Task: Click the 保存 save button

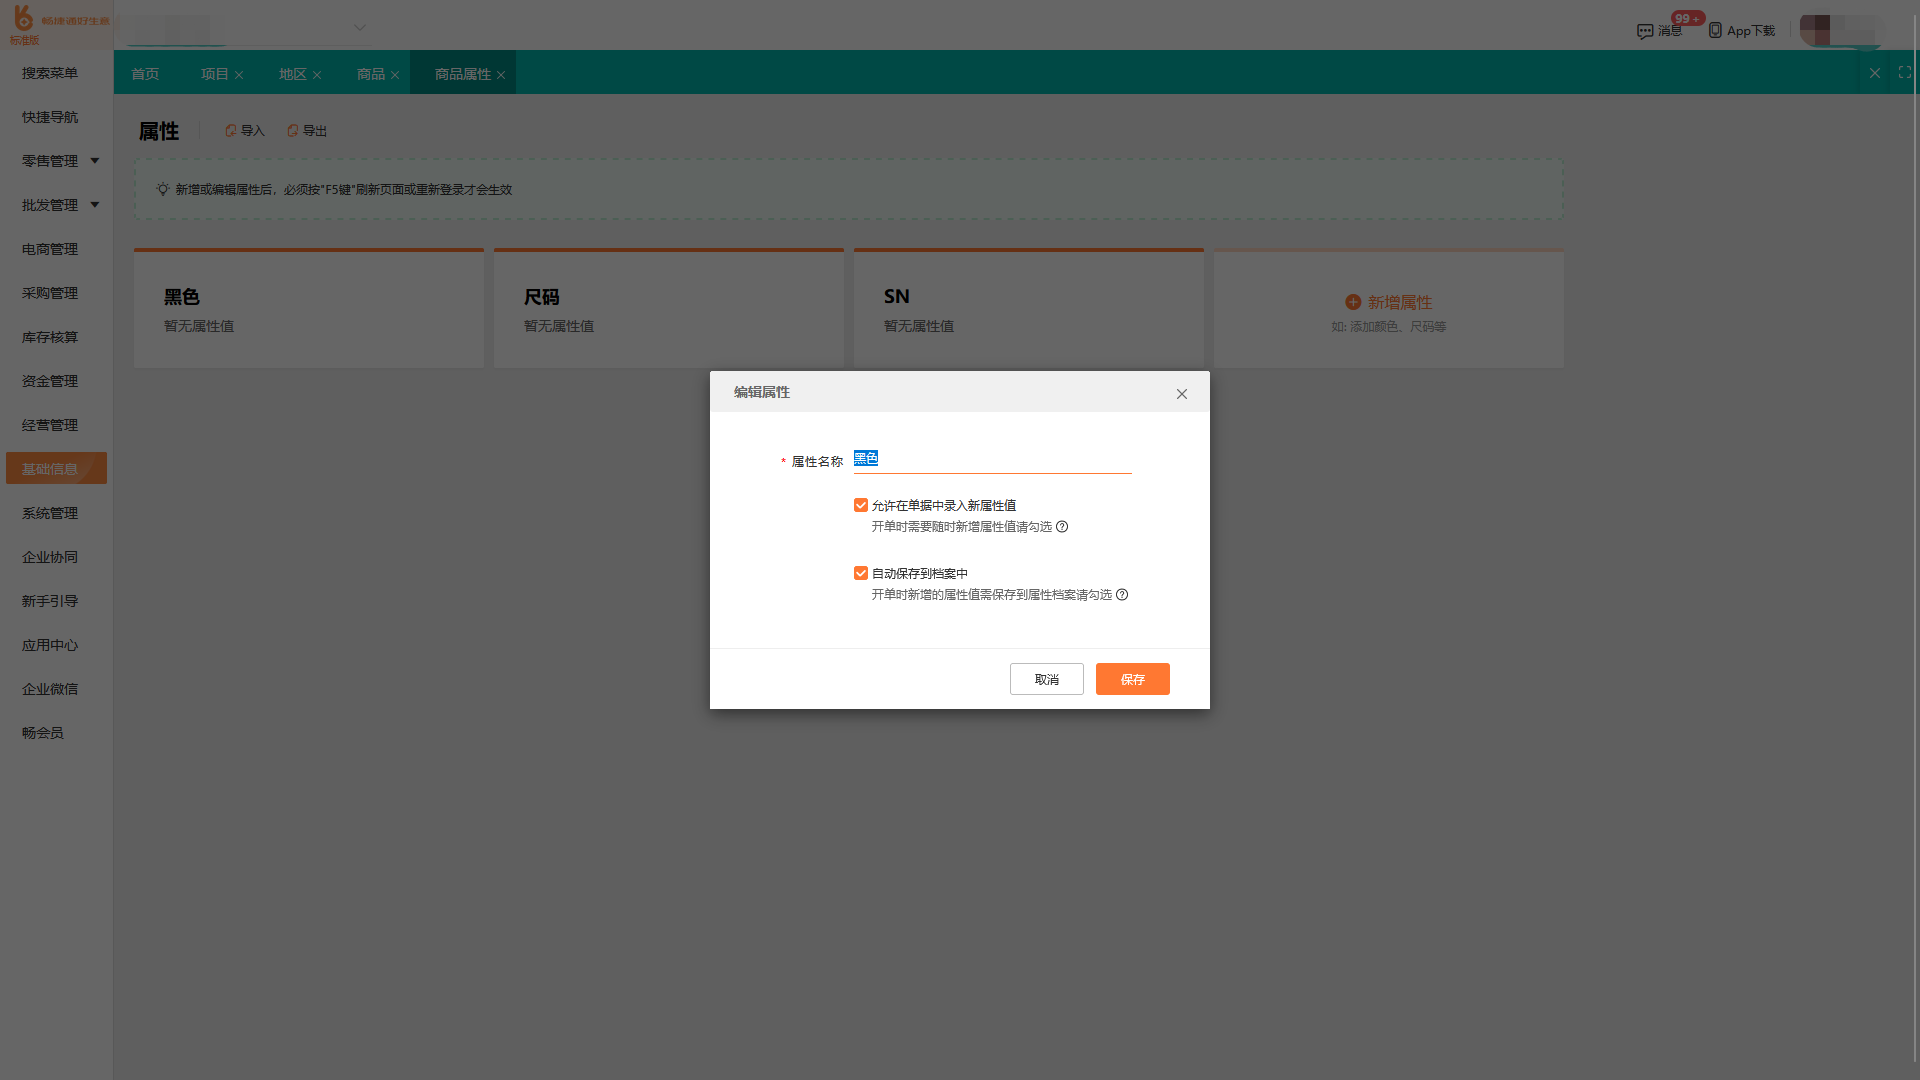Action: pyautogui.click(x=1133, y=678)
